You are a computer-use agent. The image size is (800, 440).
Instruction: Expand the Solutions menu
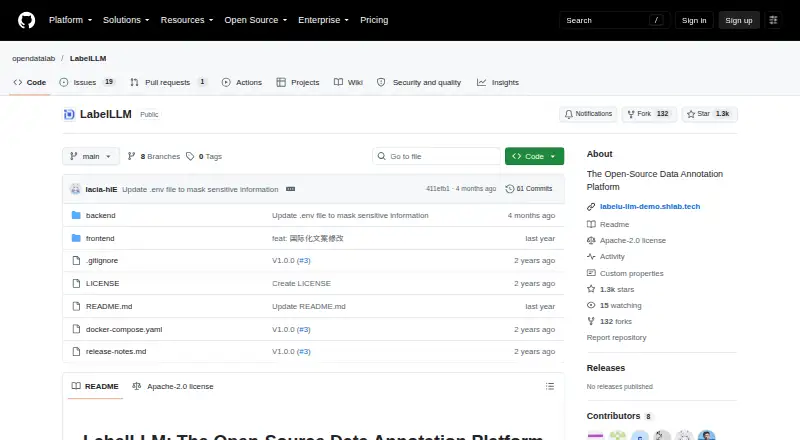(x=126, y=20)
